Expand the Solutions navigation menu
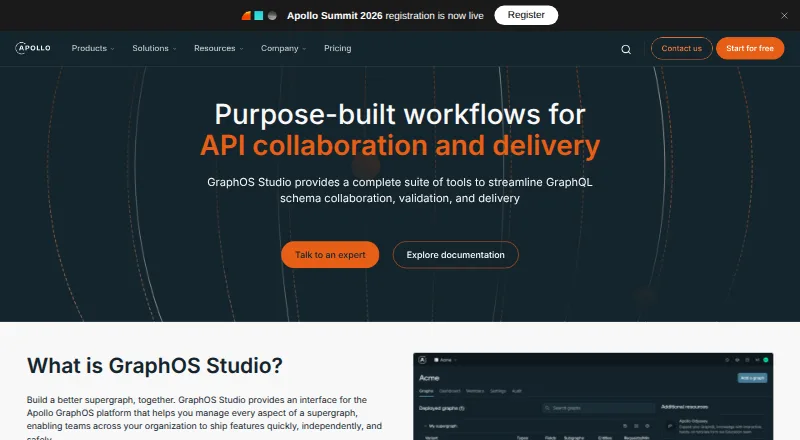Image resolution: width=800 pixels, height=440 pixels. [154, 48]
